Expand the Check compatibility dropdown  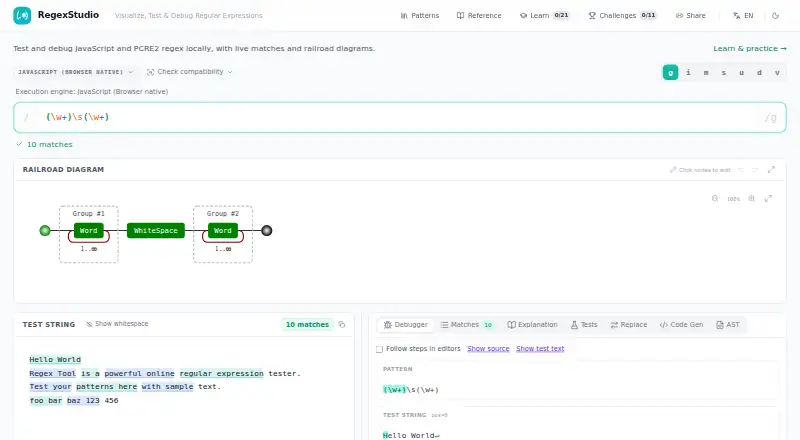(x=189, y=72)
